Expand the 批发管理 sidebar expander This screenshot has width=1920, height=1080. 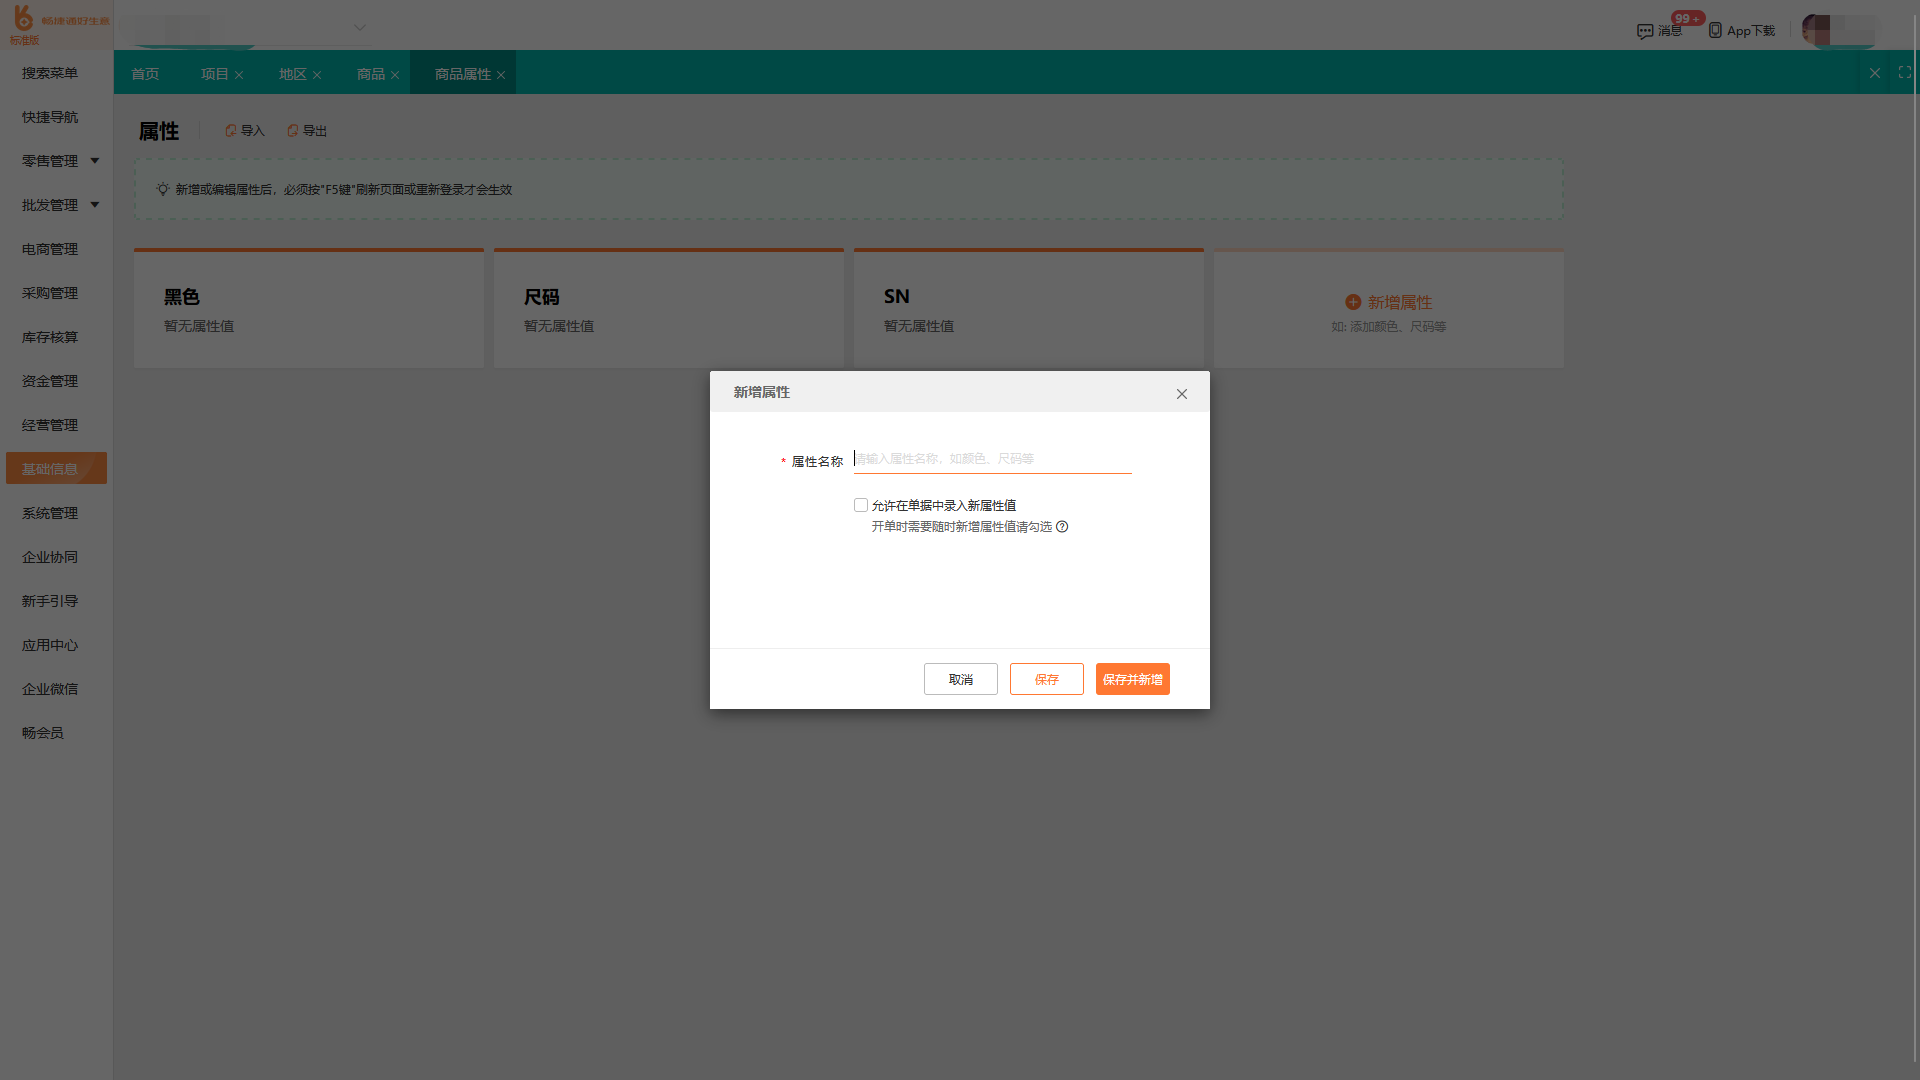tap(94, 204)
